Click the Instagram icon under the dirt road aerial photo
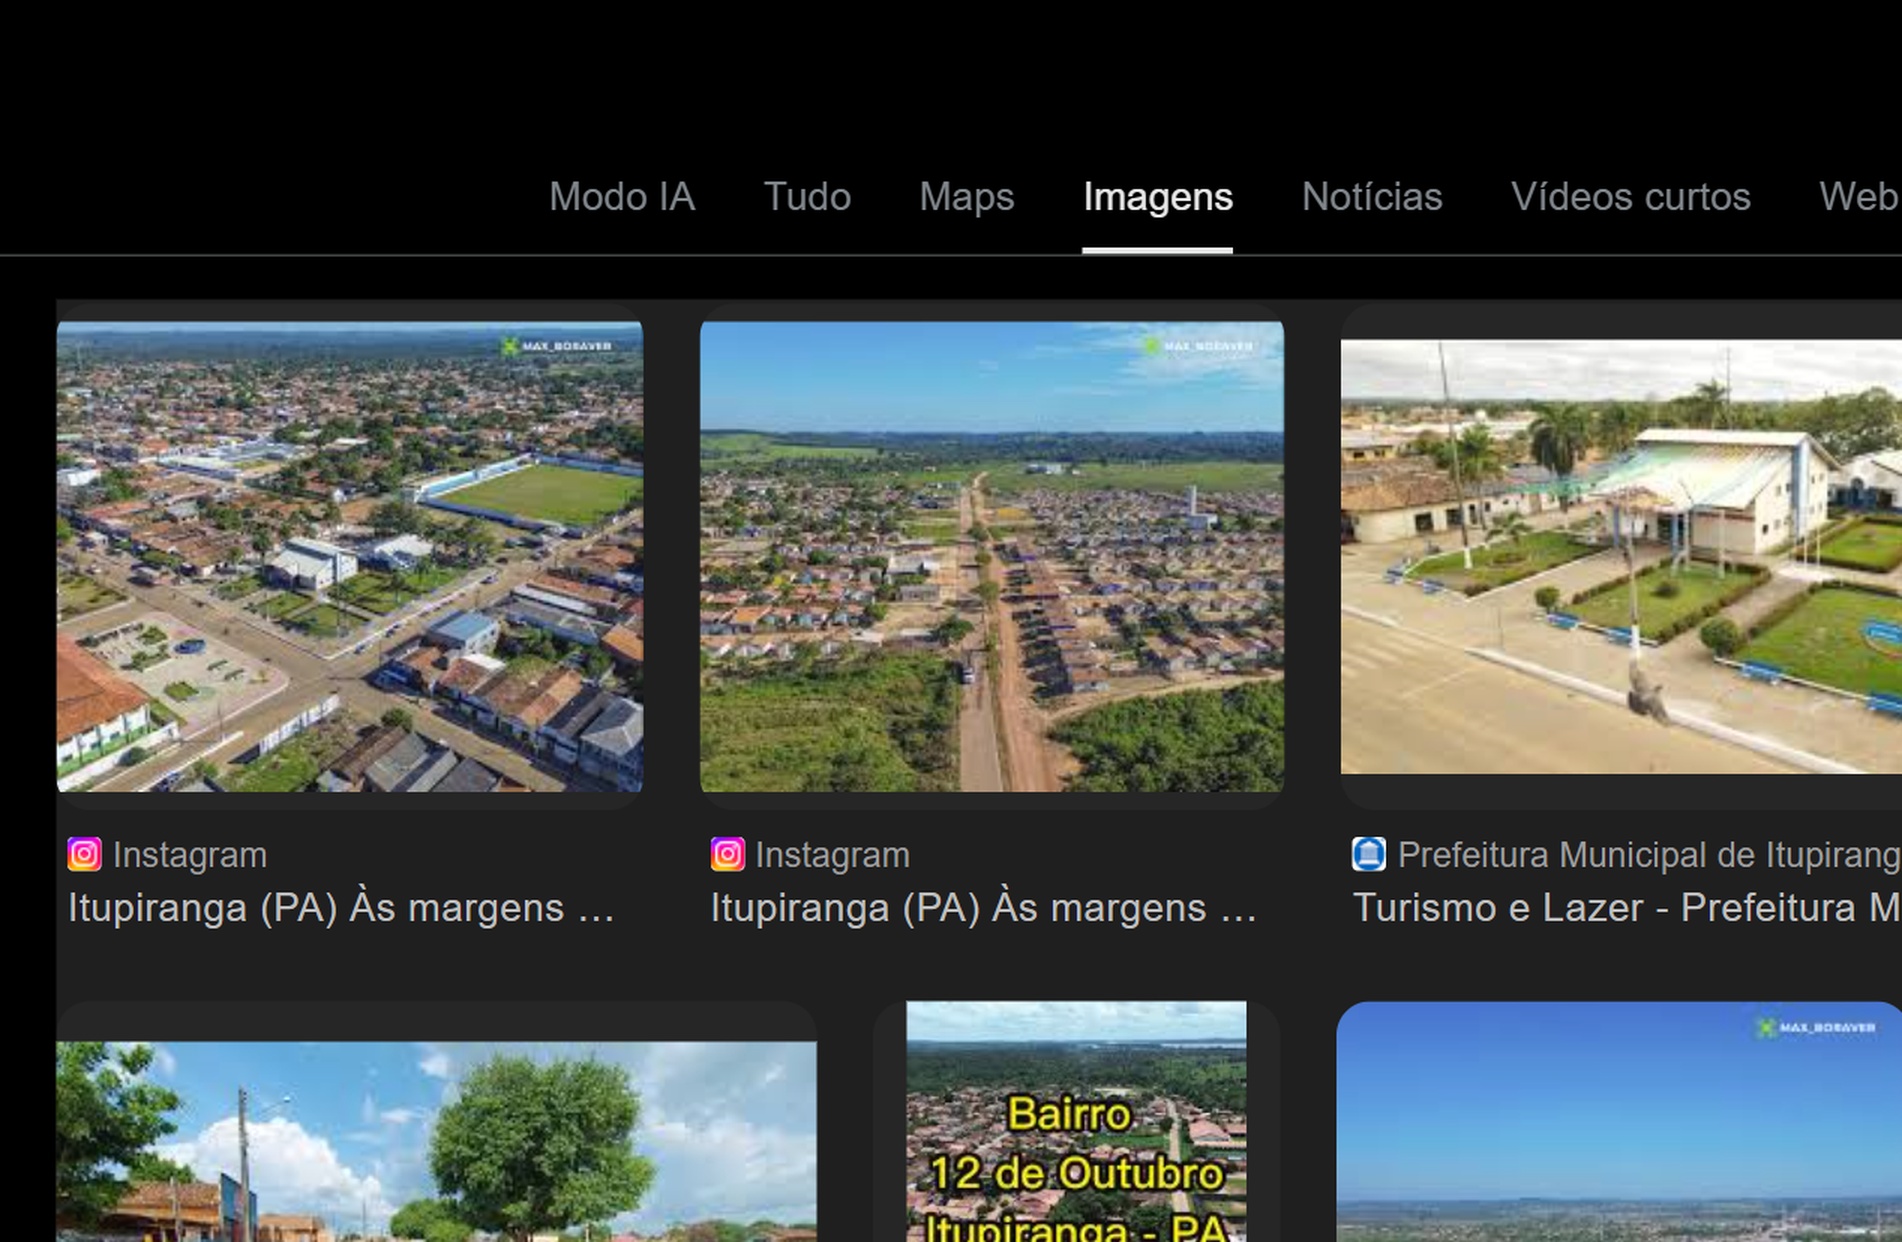Screen dimensions: 1902x1242 pos(727,855)
